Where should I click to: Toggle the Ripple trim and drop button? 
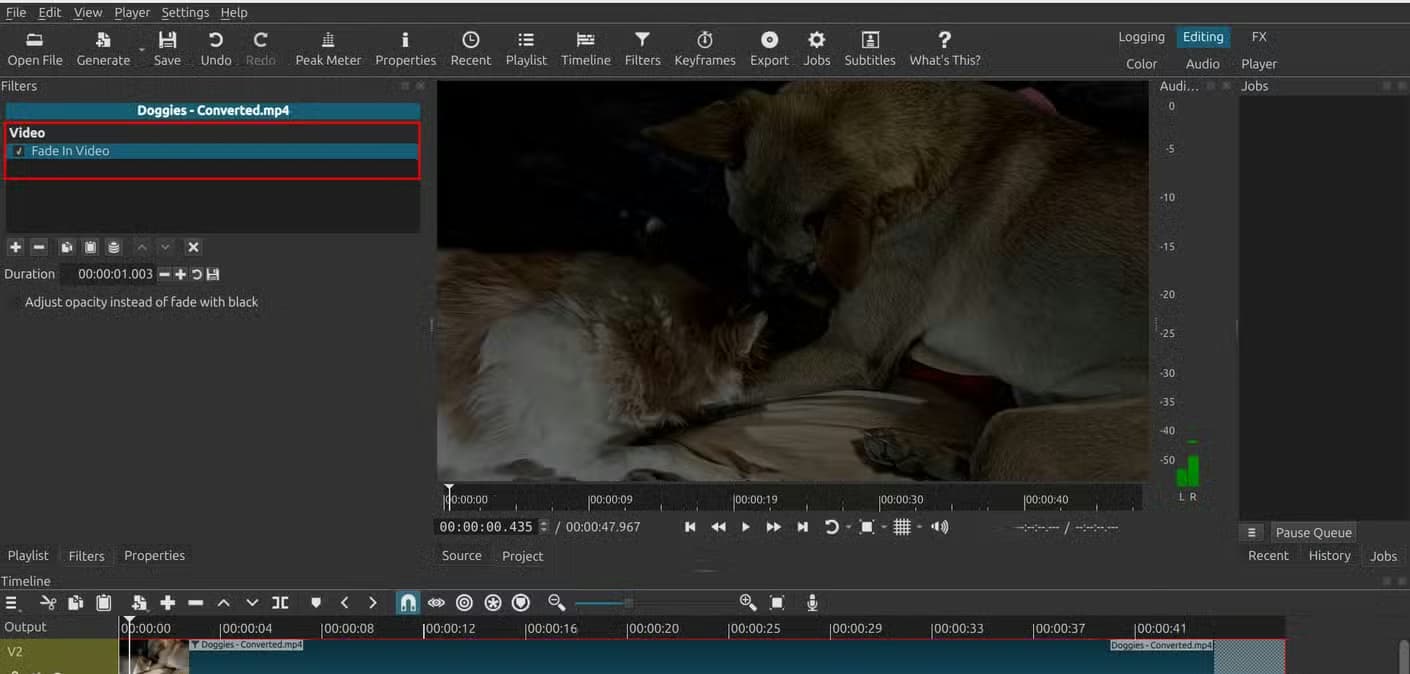click(464, 602)
